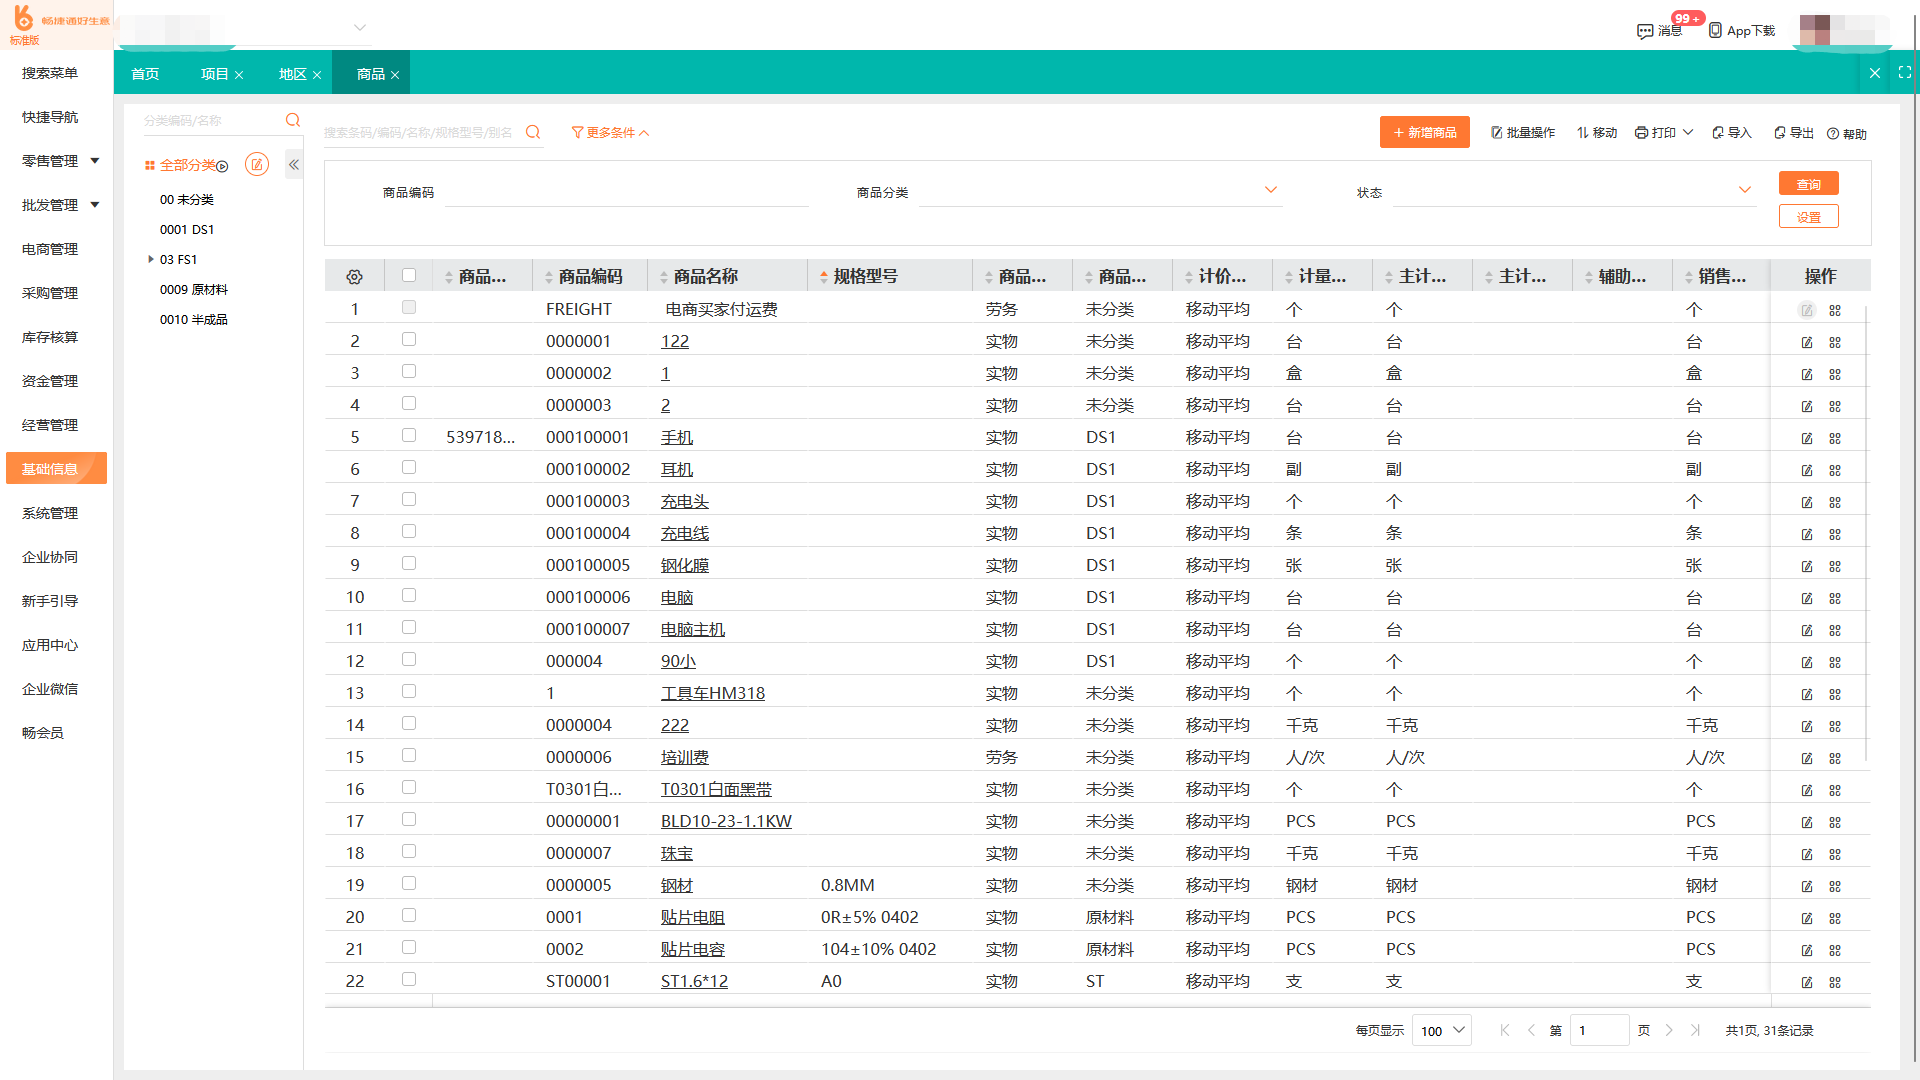
Task: Select checkbox for row 5 手机
Action: coord(411,435)
